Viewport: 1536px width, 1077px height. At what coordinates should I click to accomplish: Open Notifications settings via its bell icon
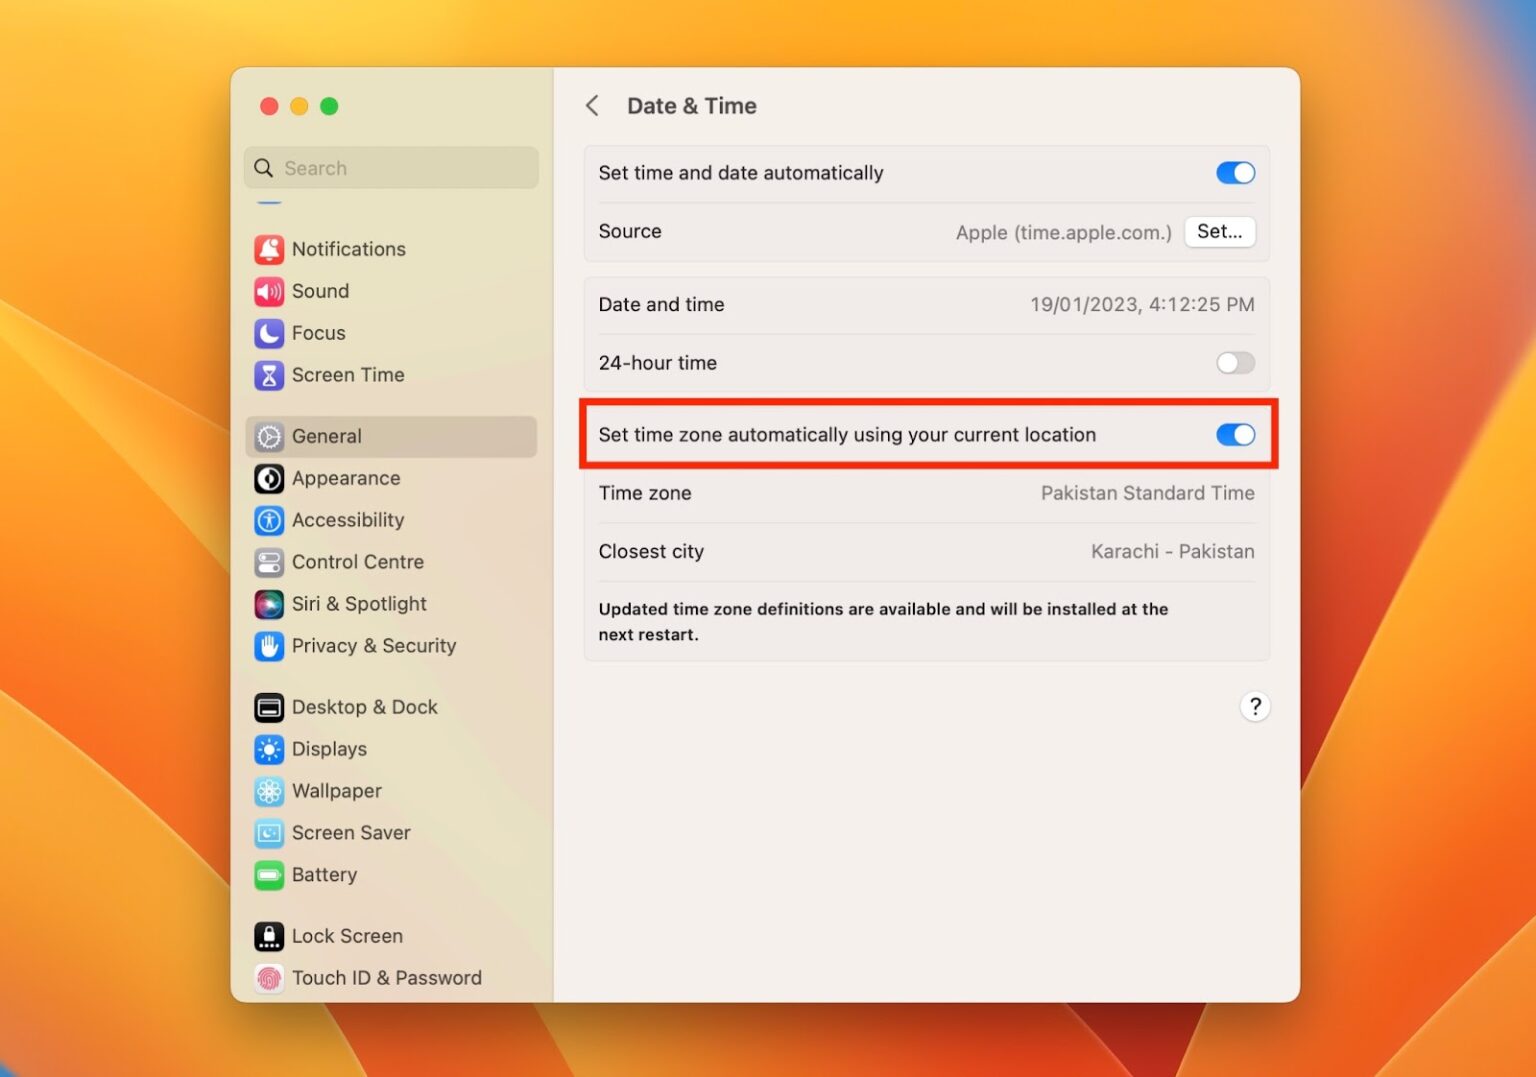click(269, 249)
